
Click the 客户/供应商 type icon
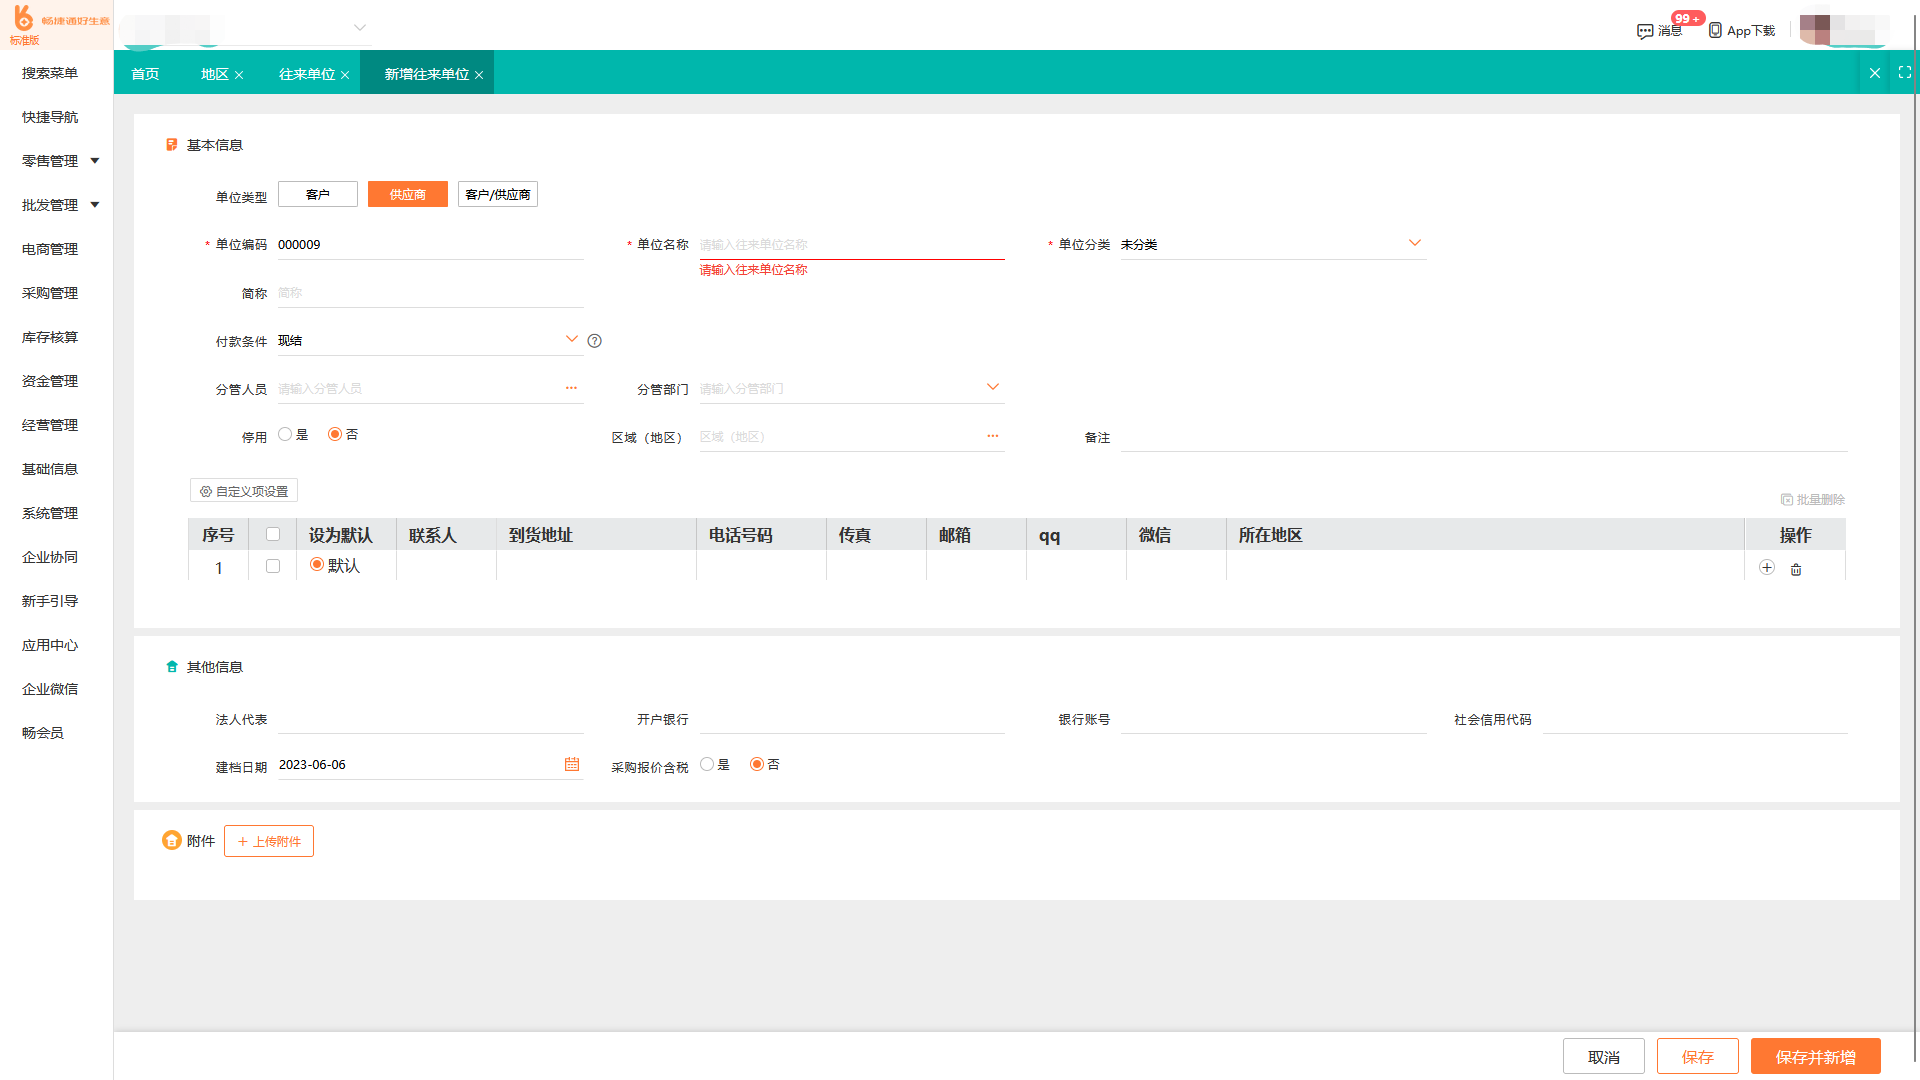pyautogui.click(x=498, y=194)
